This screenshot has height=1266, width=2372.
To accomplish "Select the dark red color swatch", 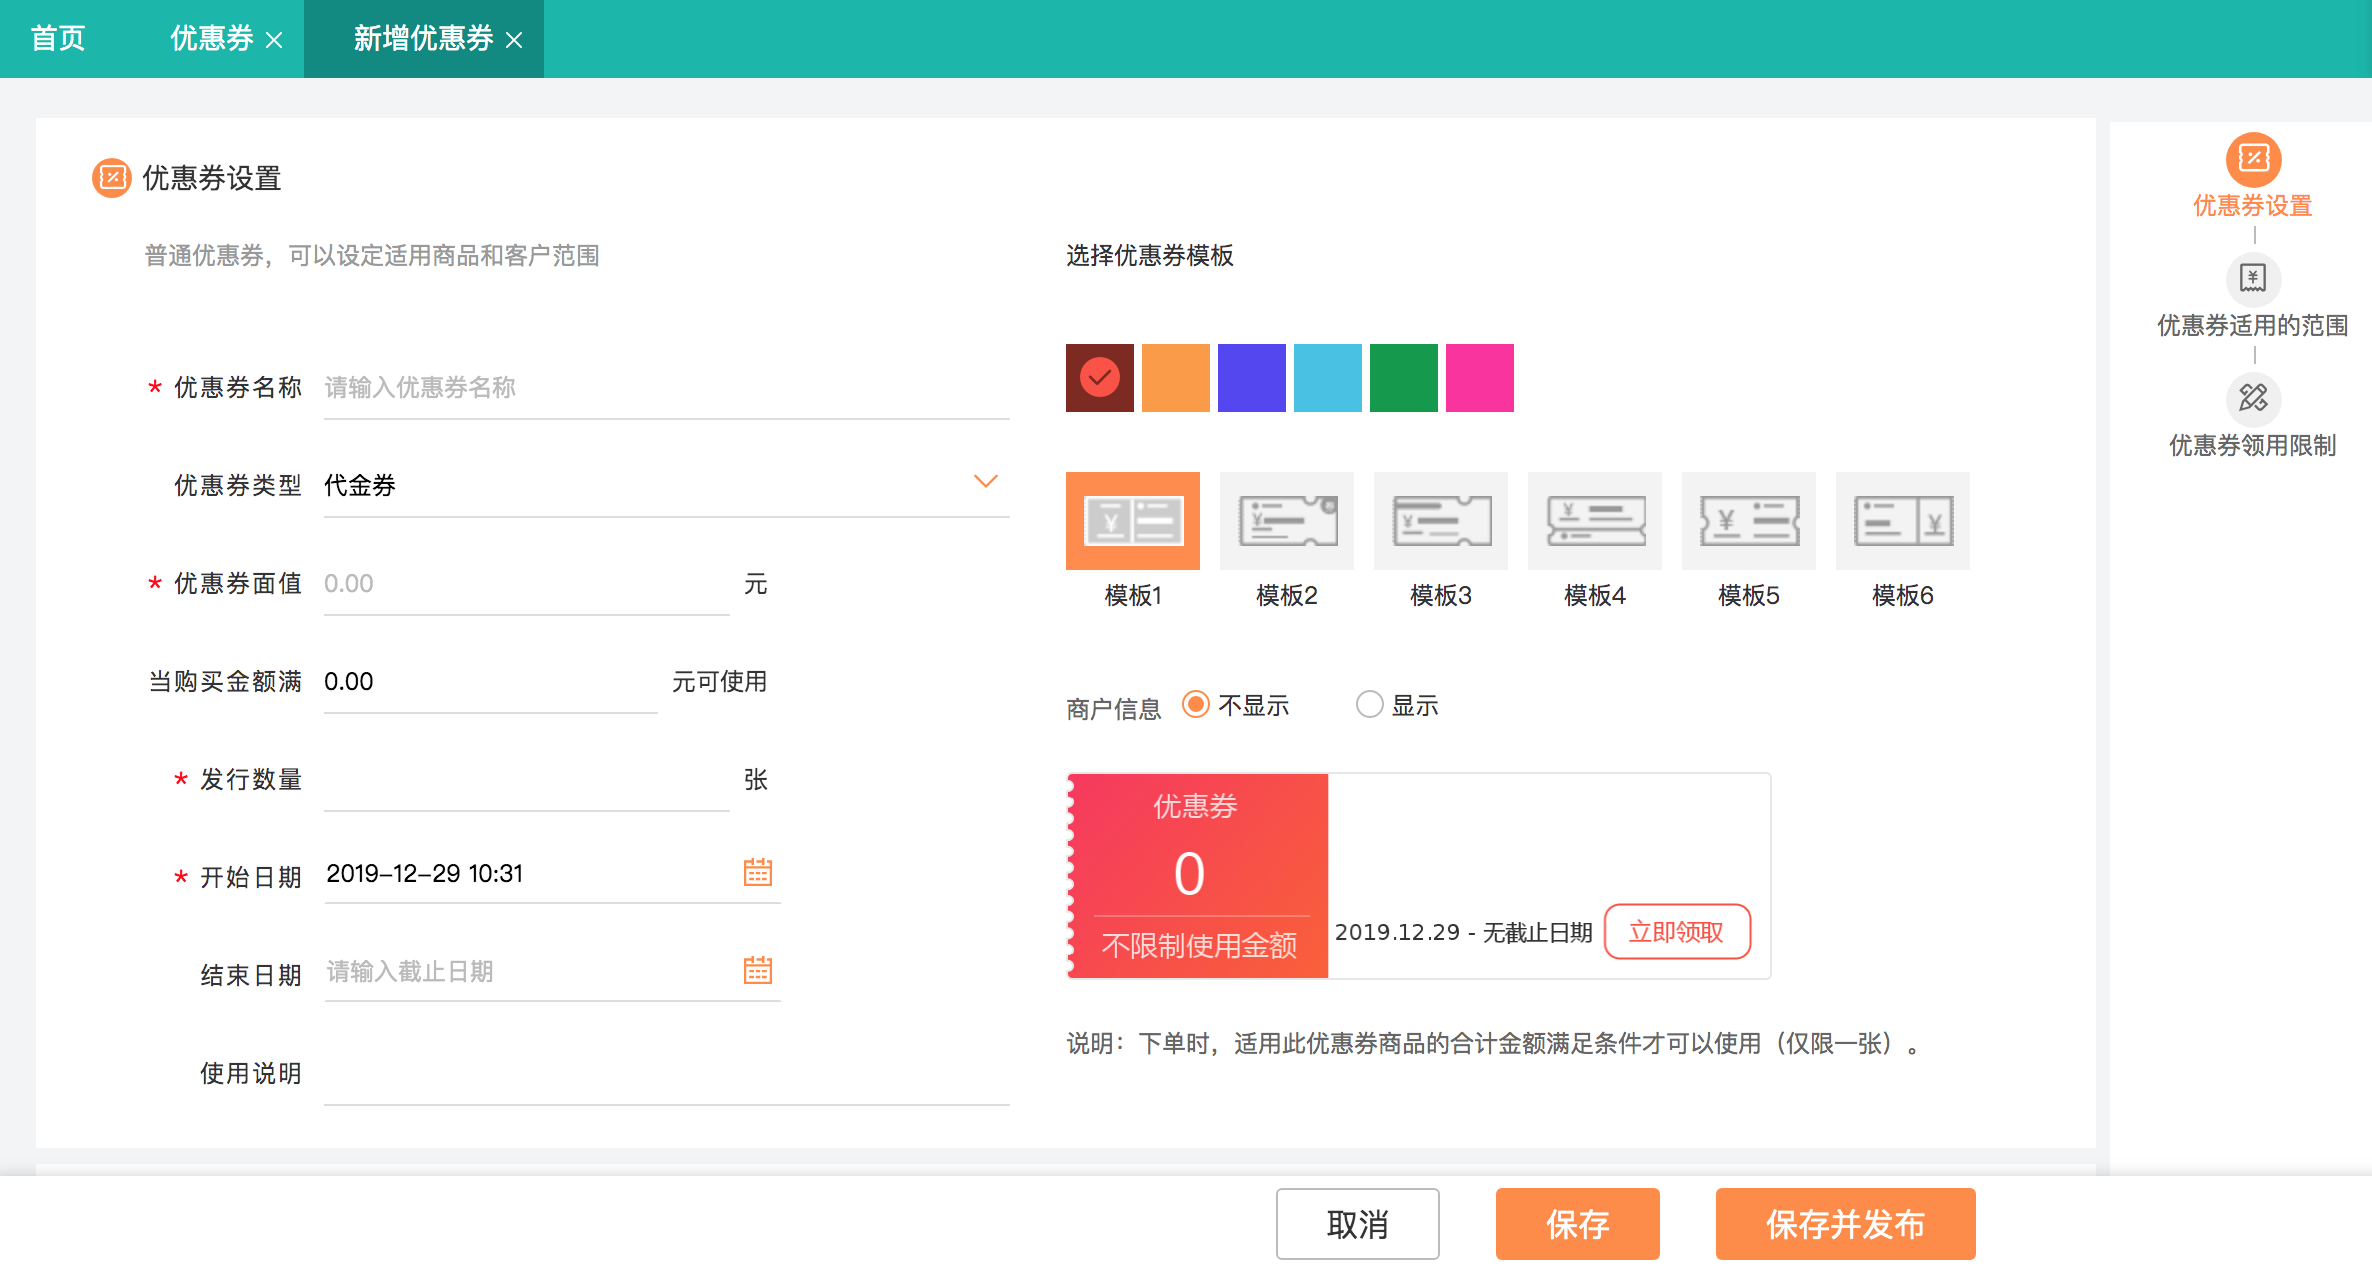I will click(x=1100, y=377).
